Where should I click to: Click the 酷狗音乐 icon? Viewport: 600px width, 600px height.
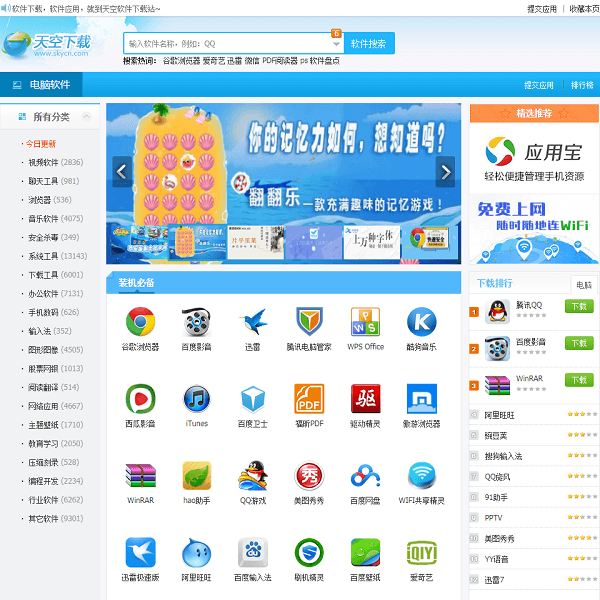421,322
